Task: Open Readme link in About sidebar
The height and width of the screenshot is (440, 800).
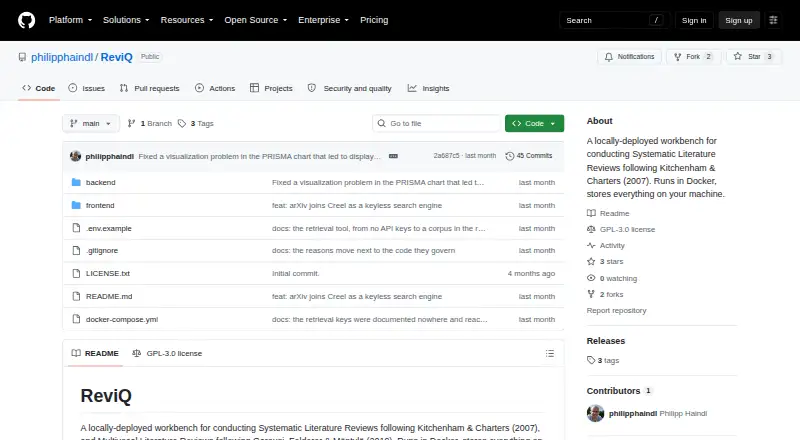Action: point(608,213)
